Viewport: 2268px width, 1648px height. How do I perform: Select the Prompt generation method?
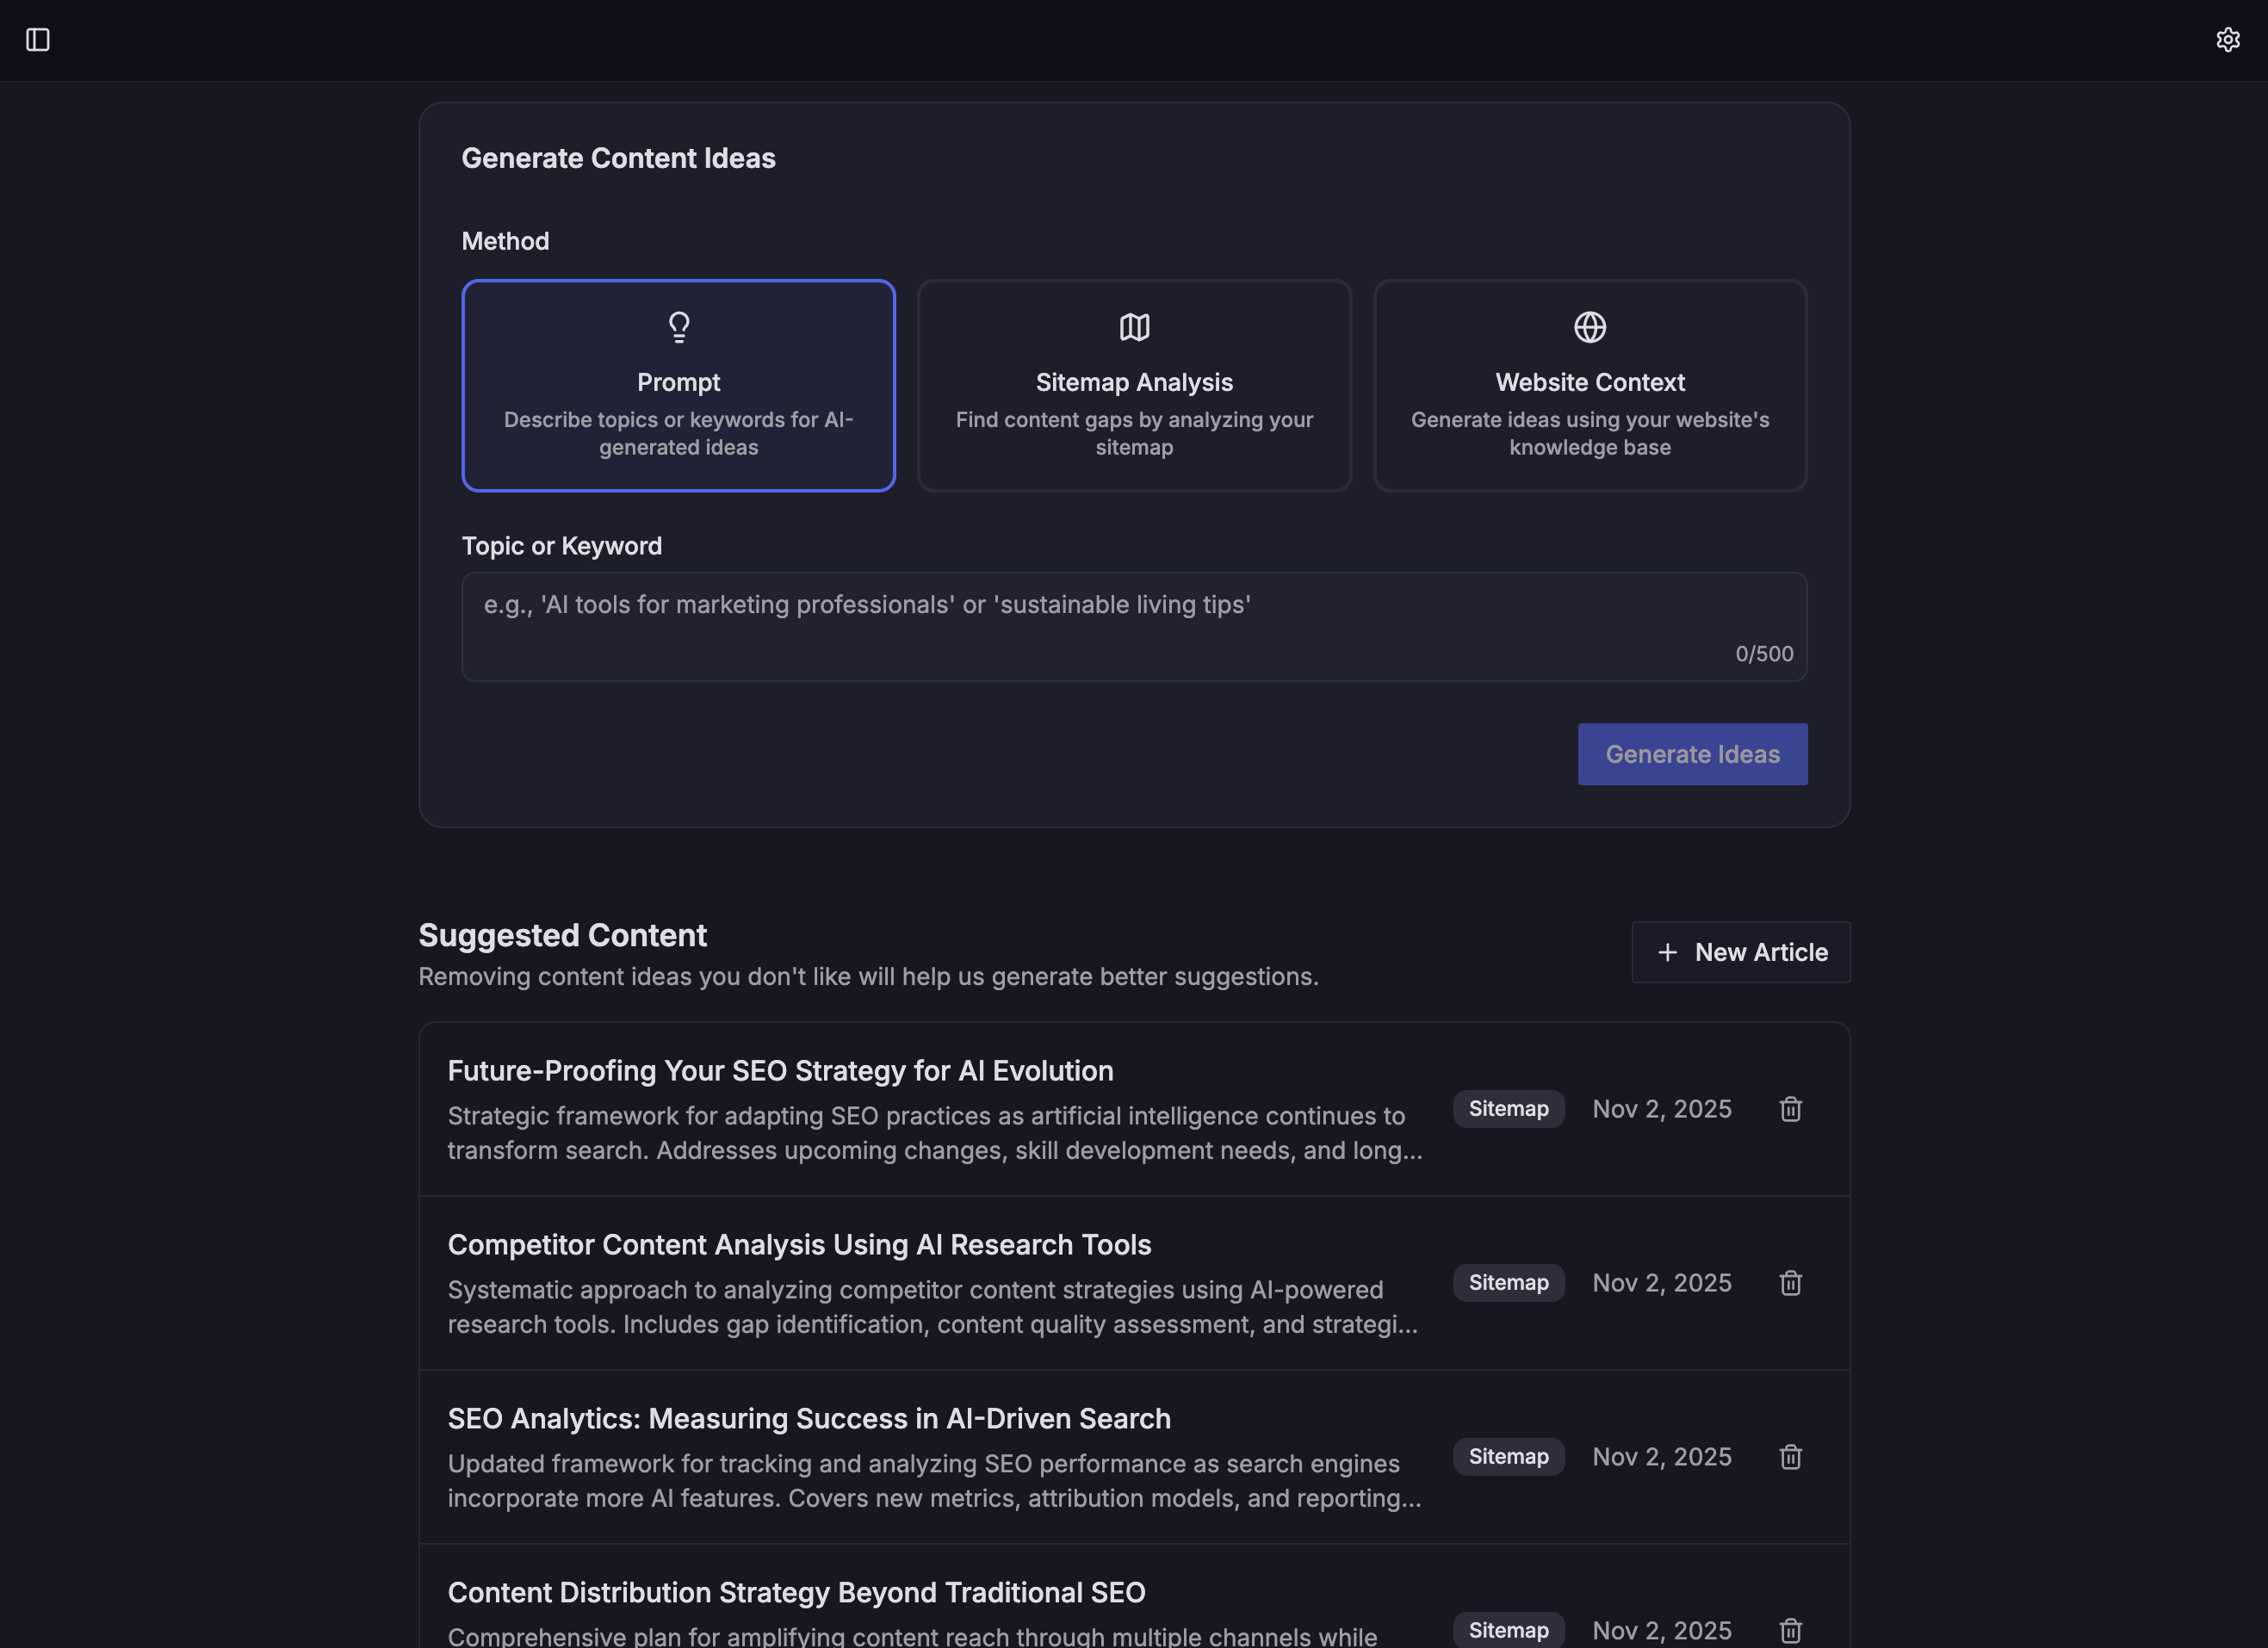678,386
